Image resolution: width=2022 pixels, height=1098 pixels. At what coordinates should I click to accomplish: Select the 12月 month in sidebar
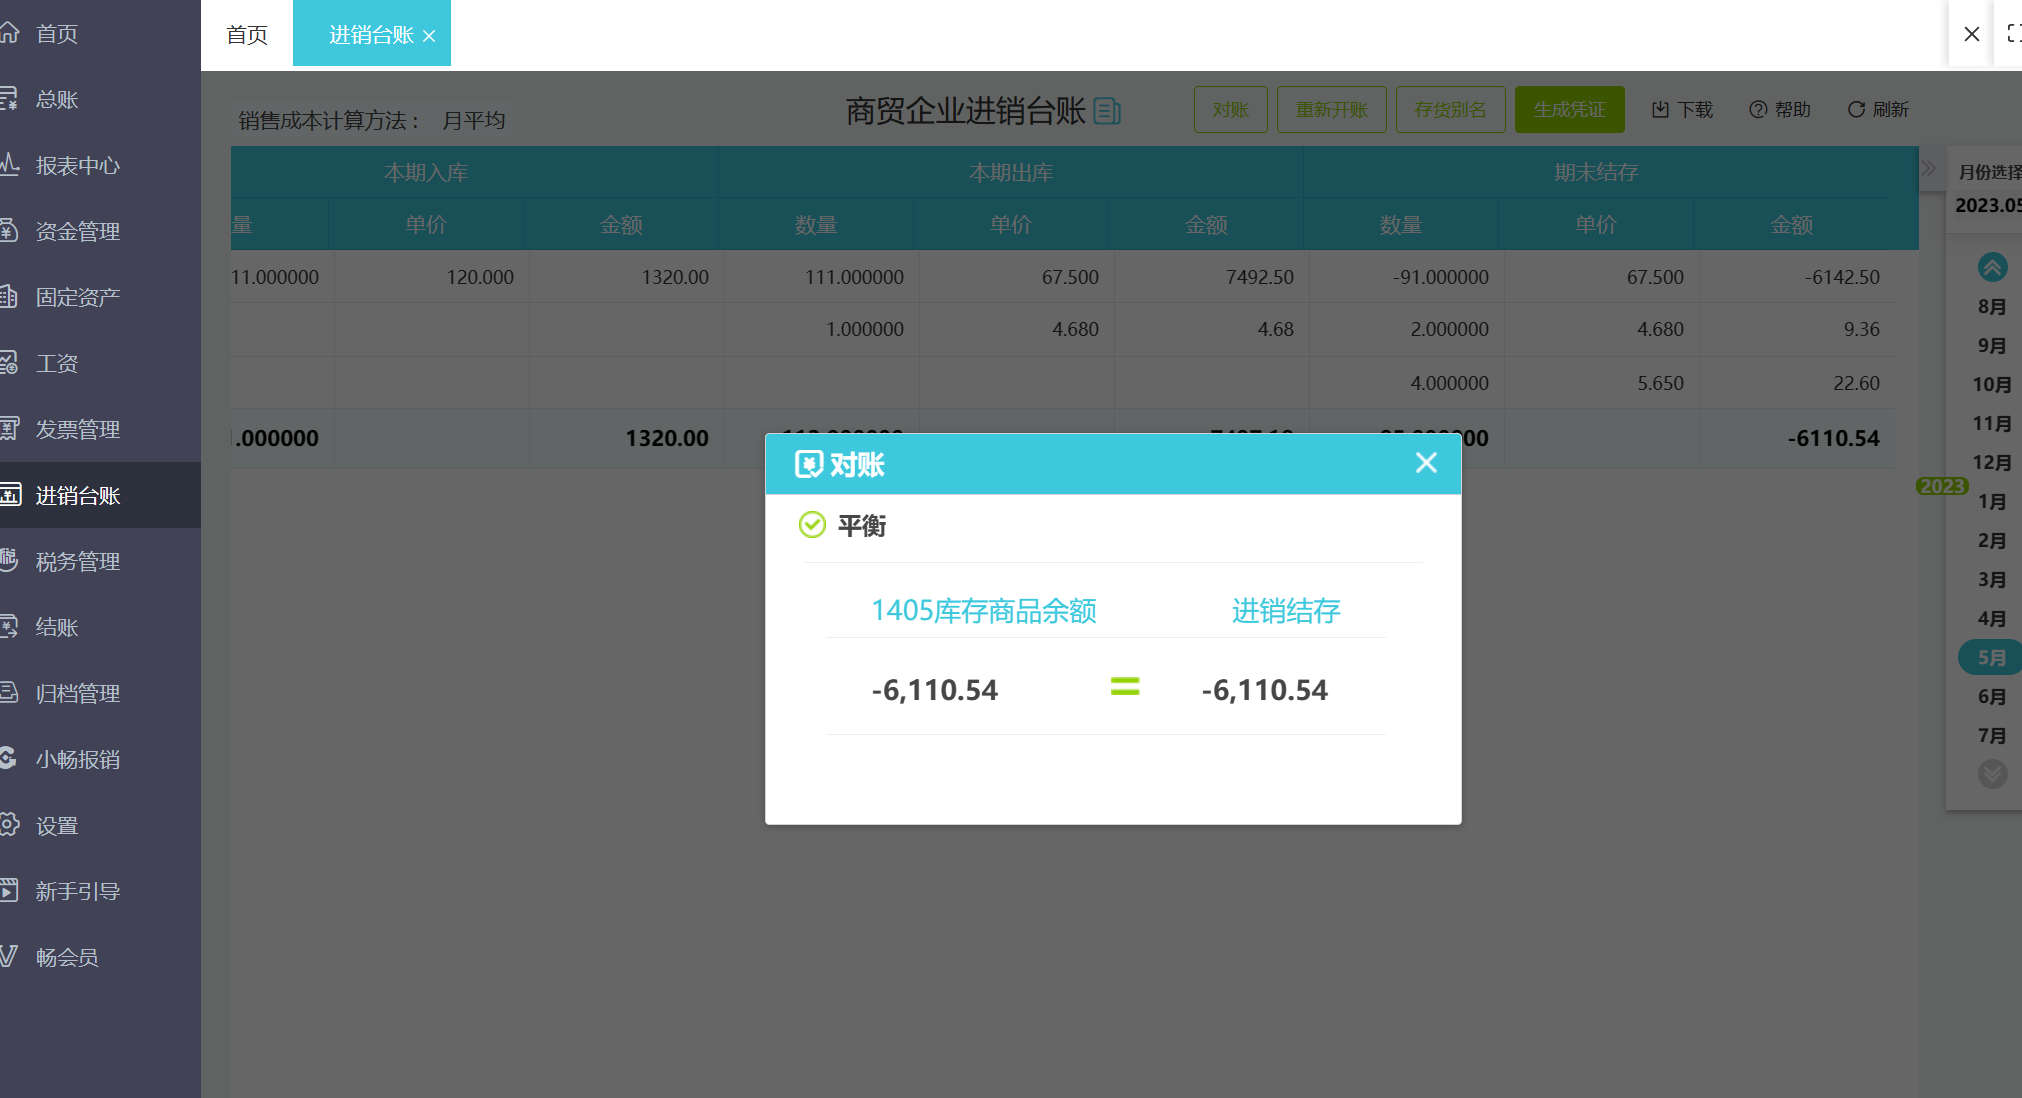tap(1987, 460)
